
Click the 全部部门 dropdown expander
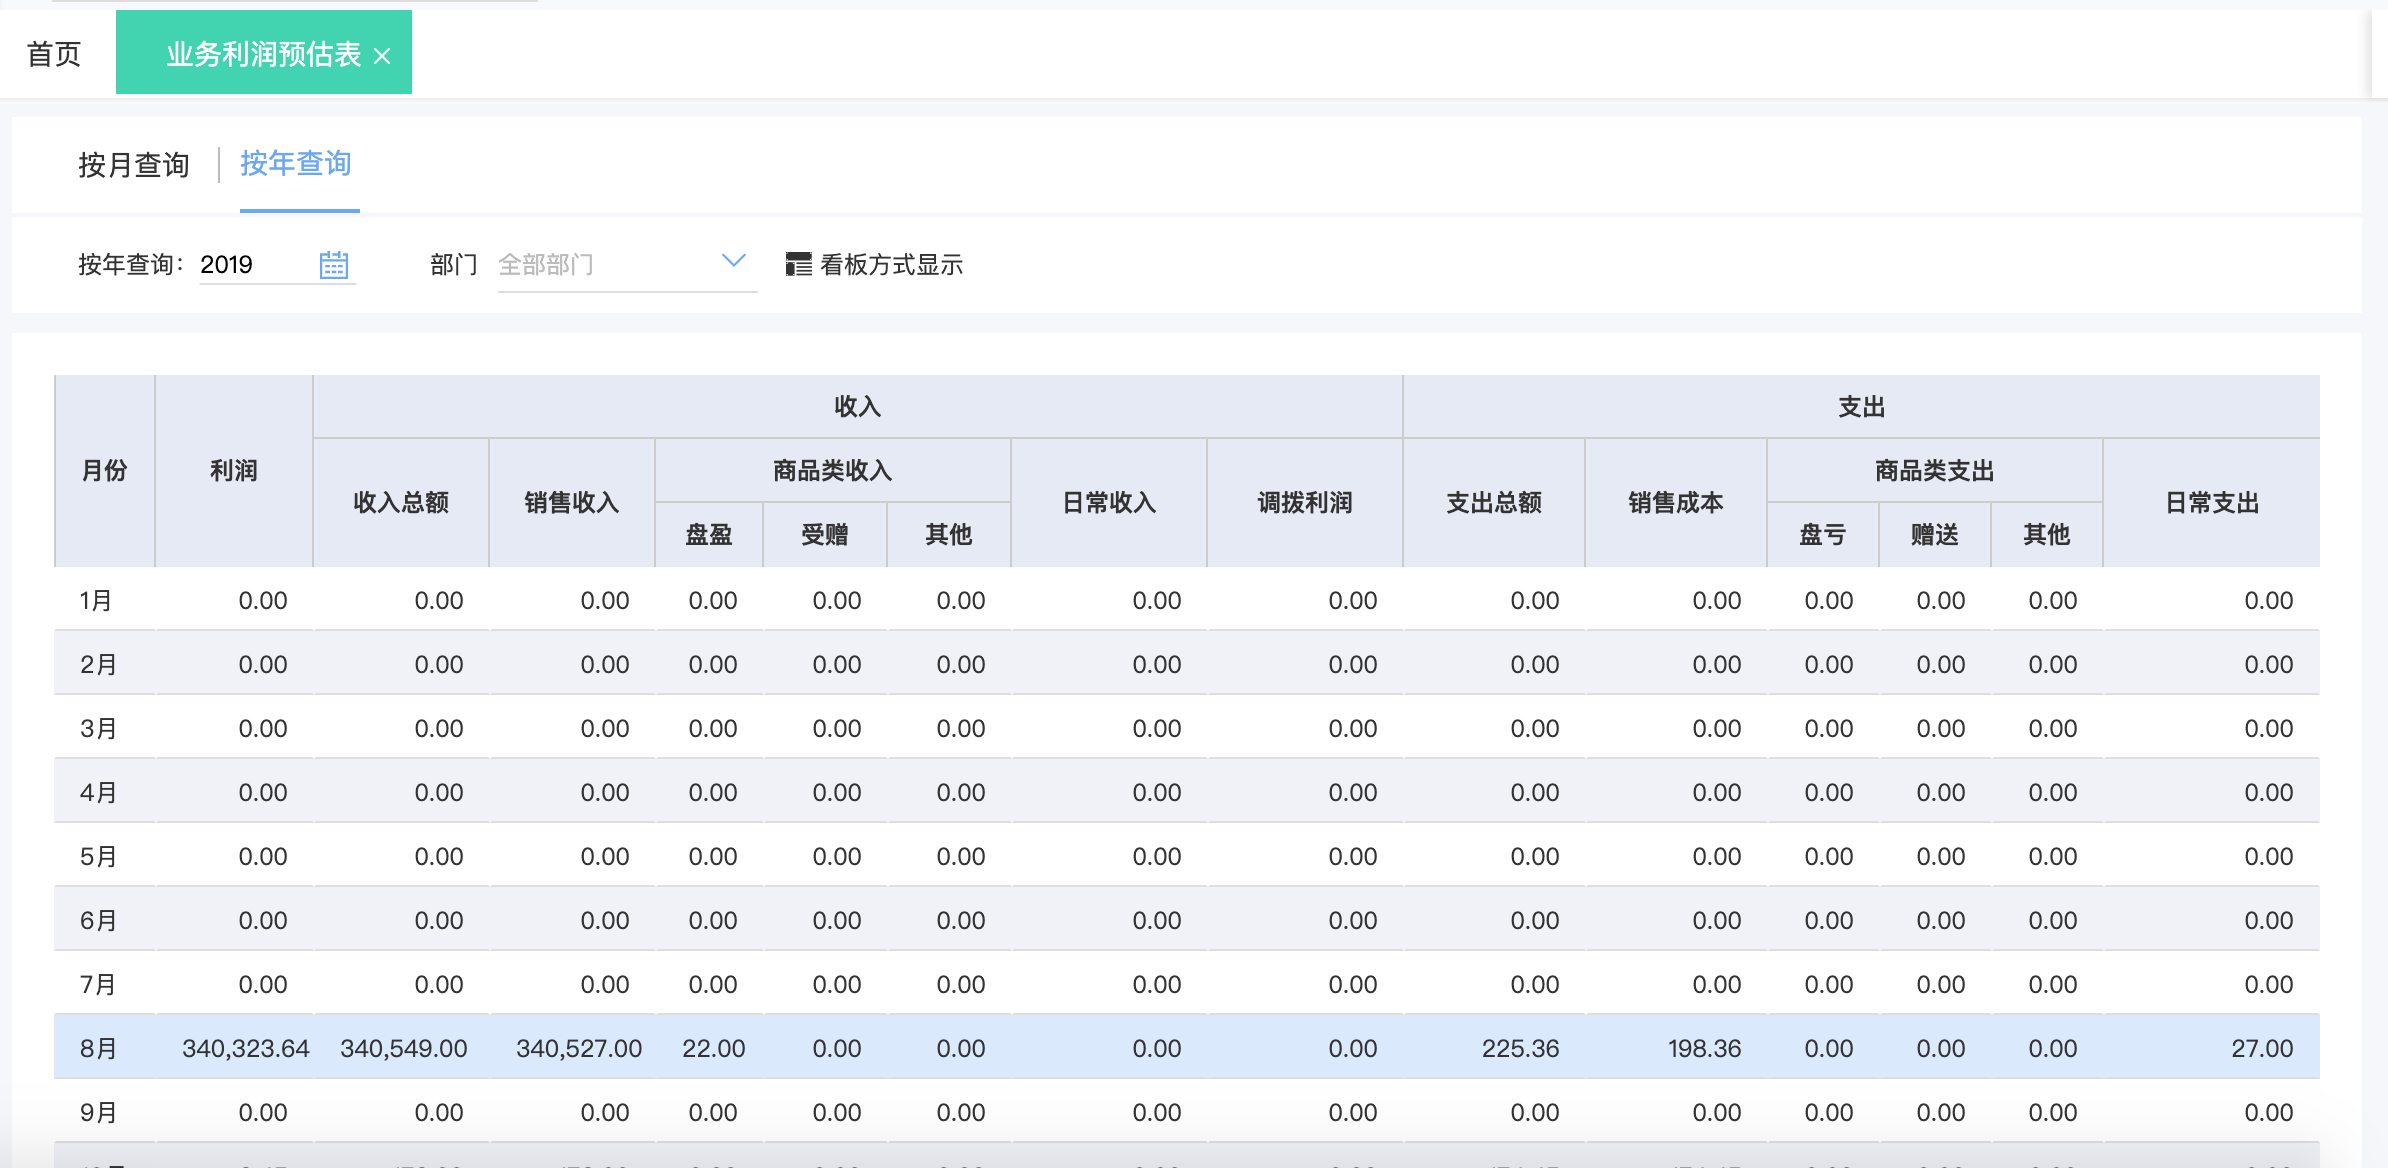731,262
